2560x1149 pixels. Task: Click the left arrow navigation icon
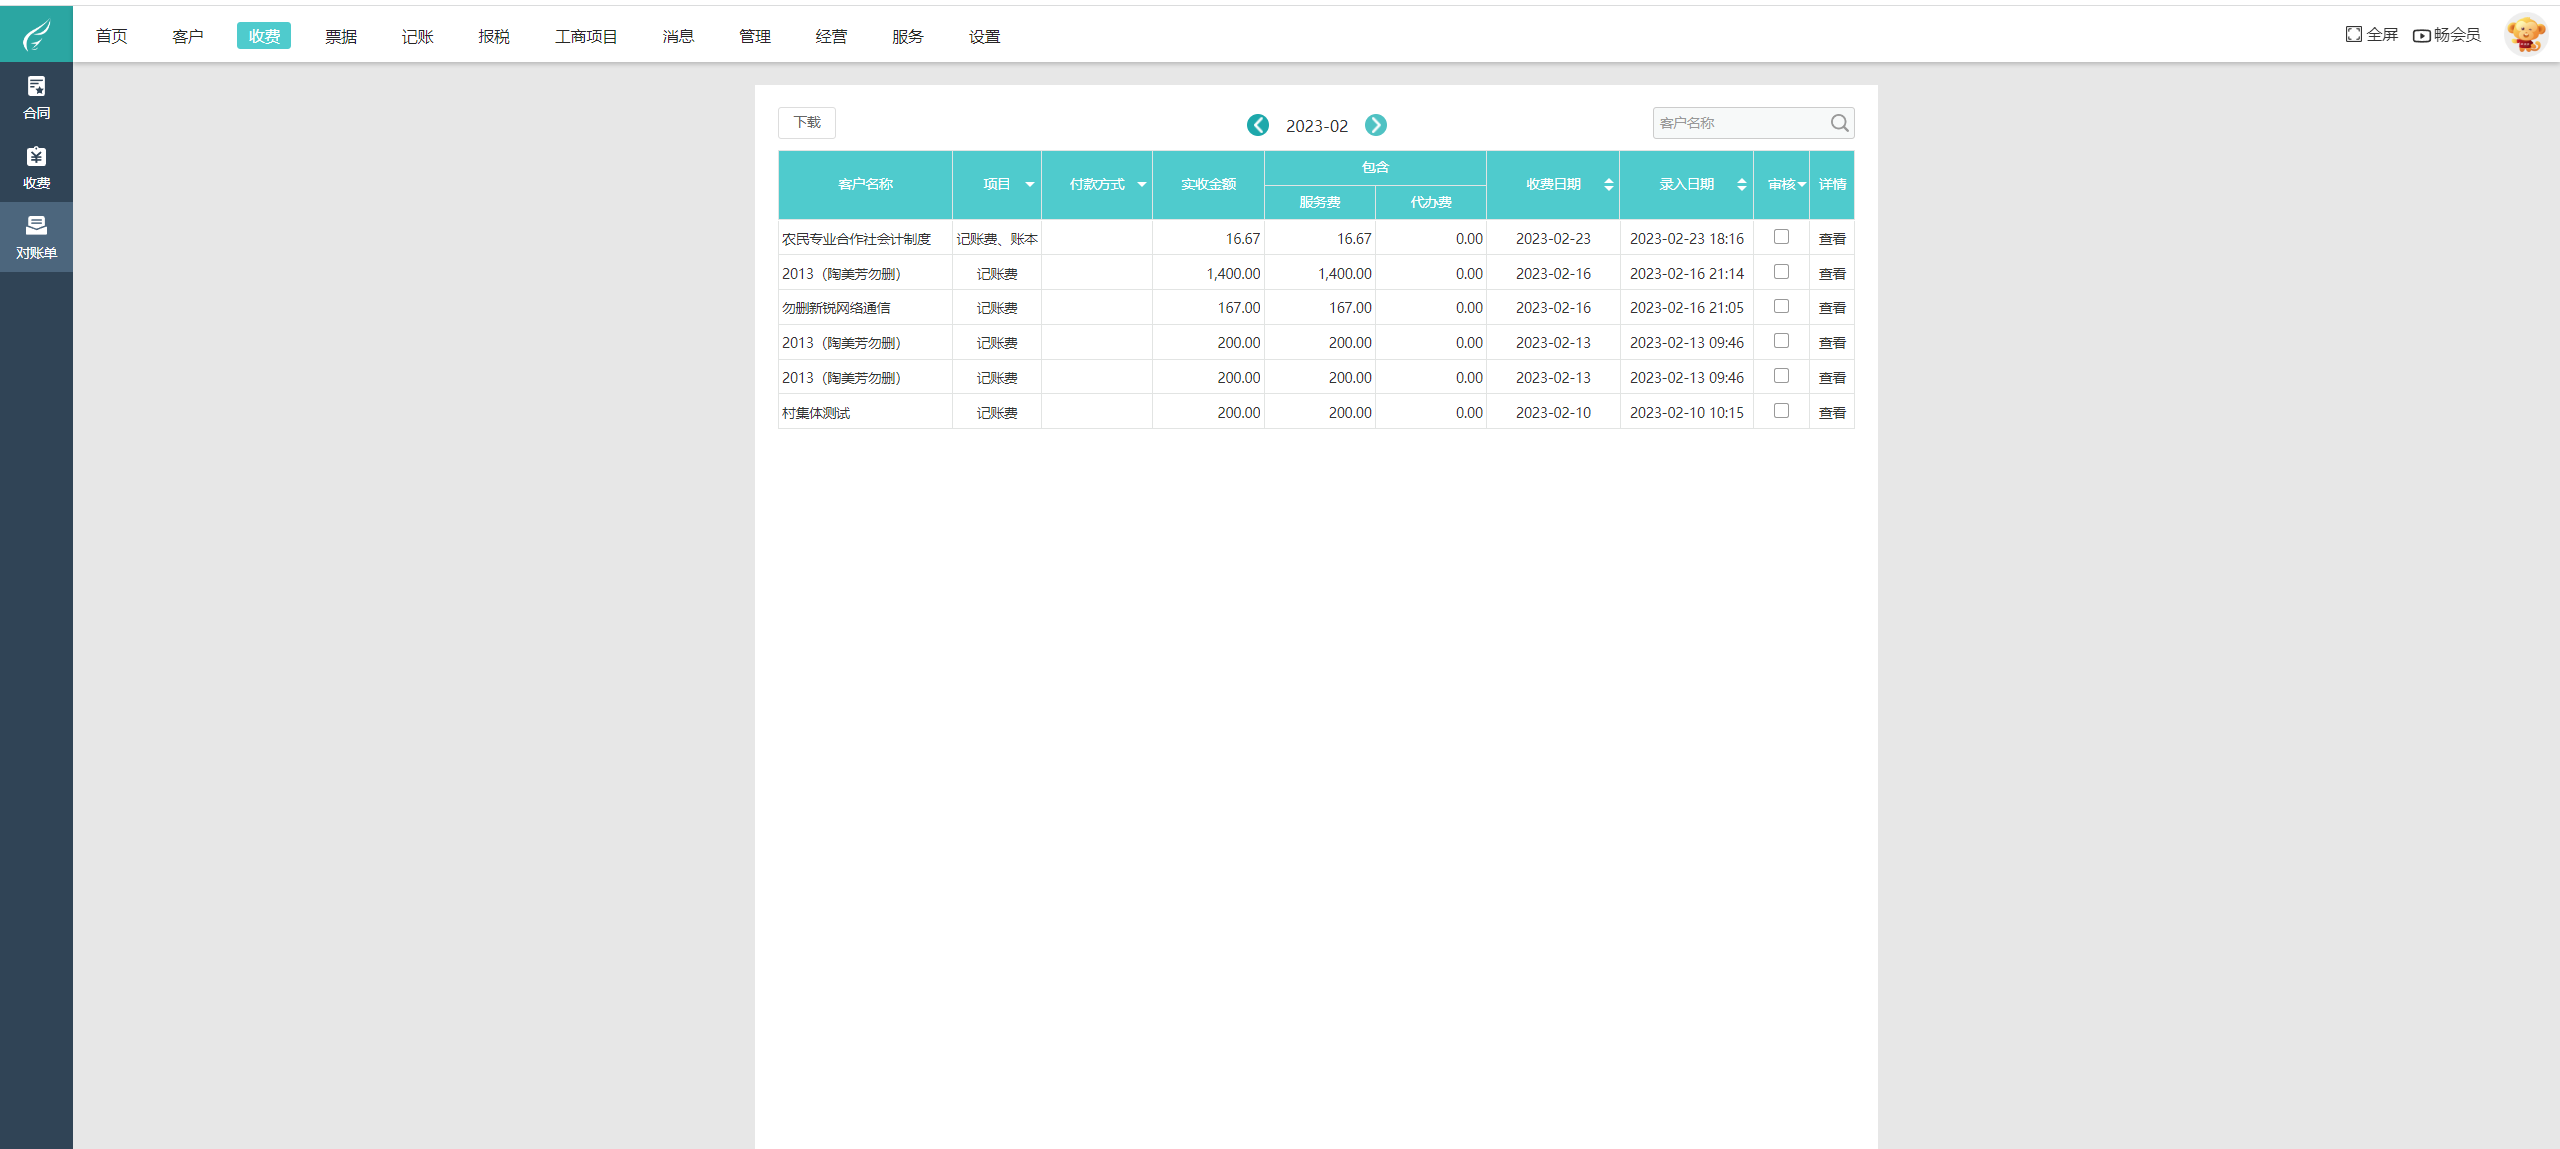1259,124
